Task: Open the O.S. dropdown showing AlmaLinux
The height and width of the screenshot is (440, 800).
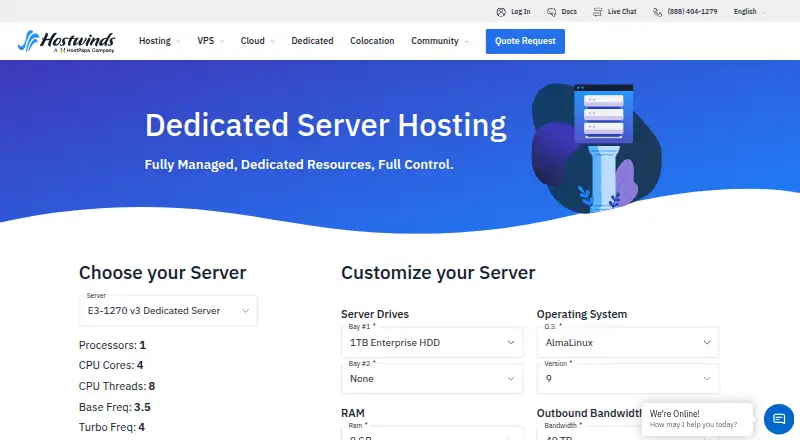Action: point(628,343)
